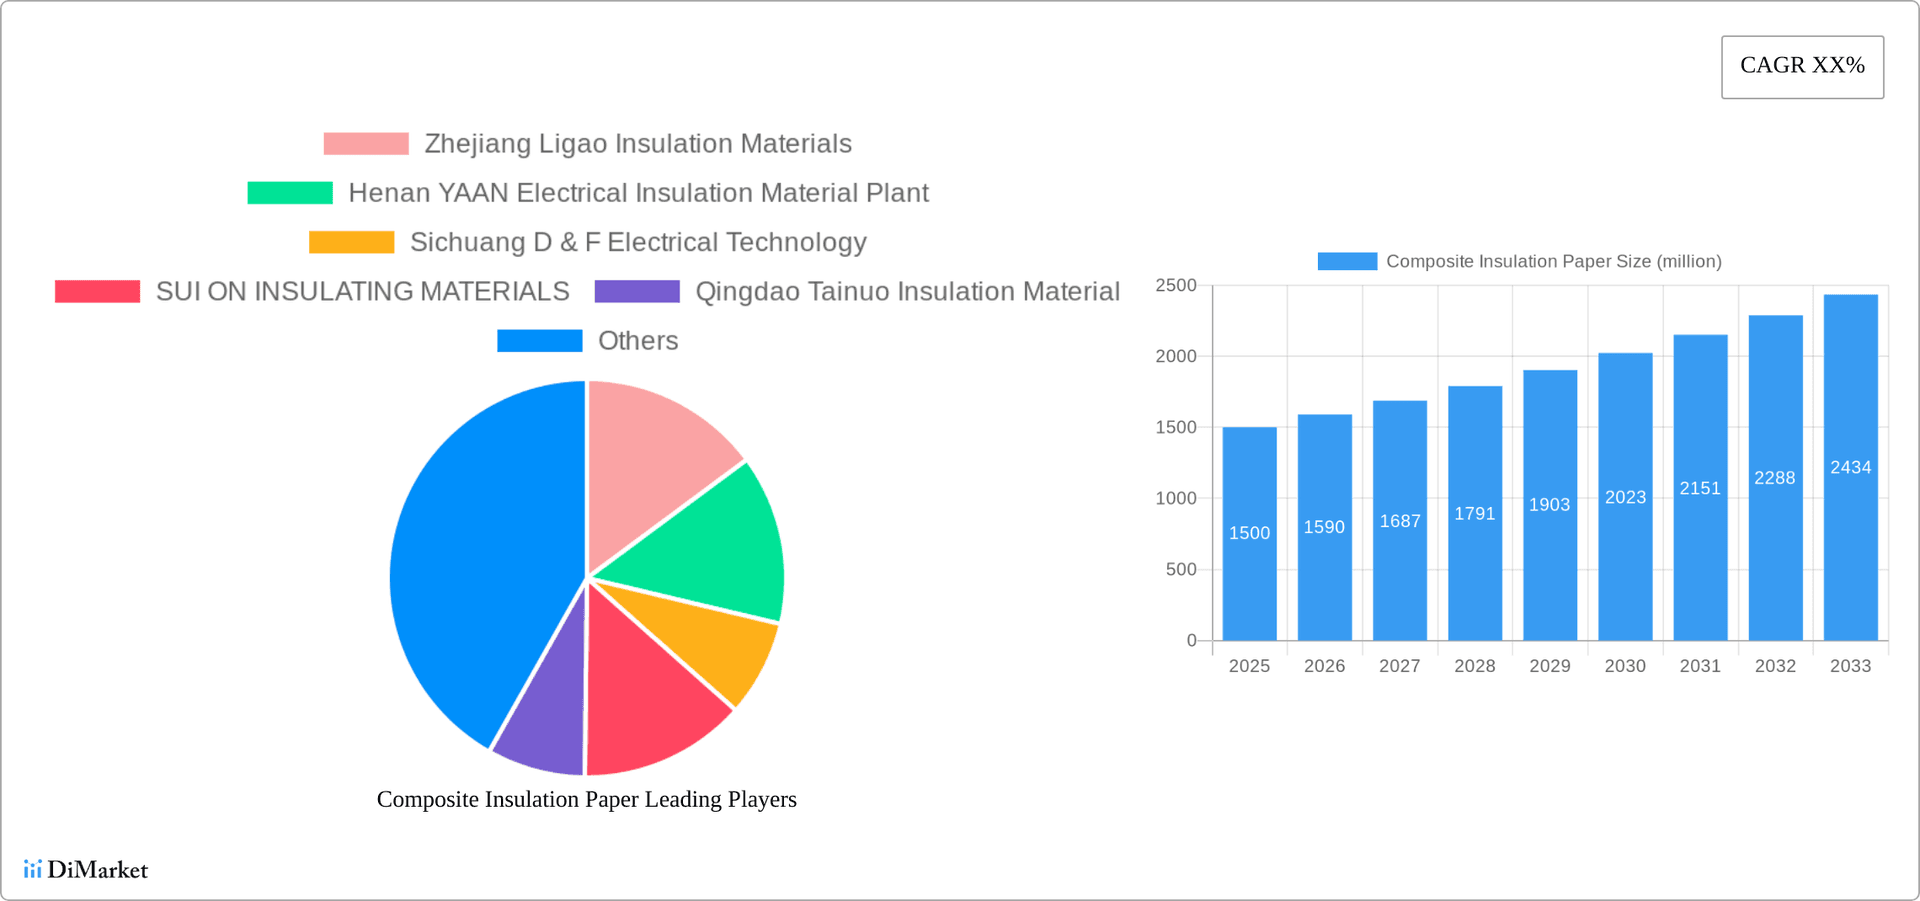1920x901 pixels.
Task: Open the CAGR XX% panel
Action: click(1802, 66)
